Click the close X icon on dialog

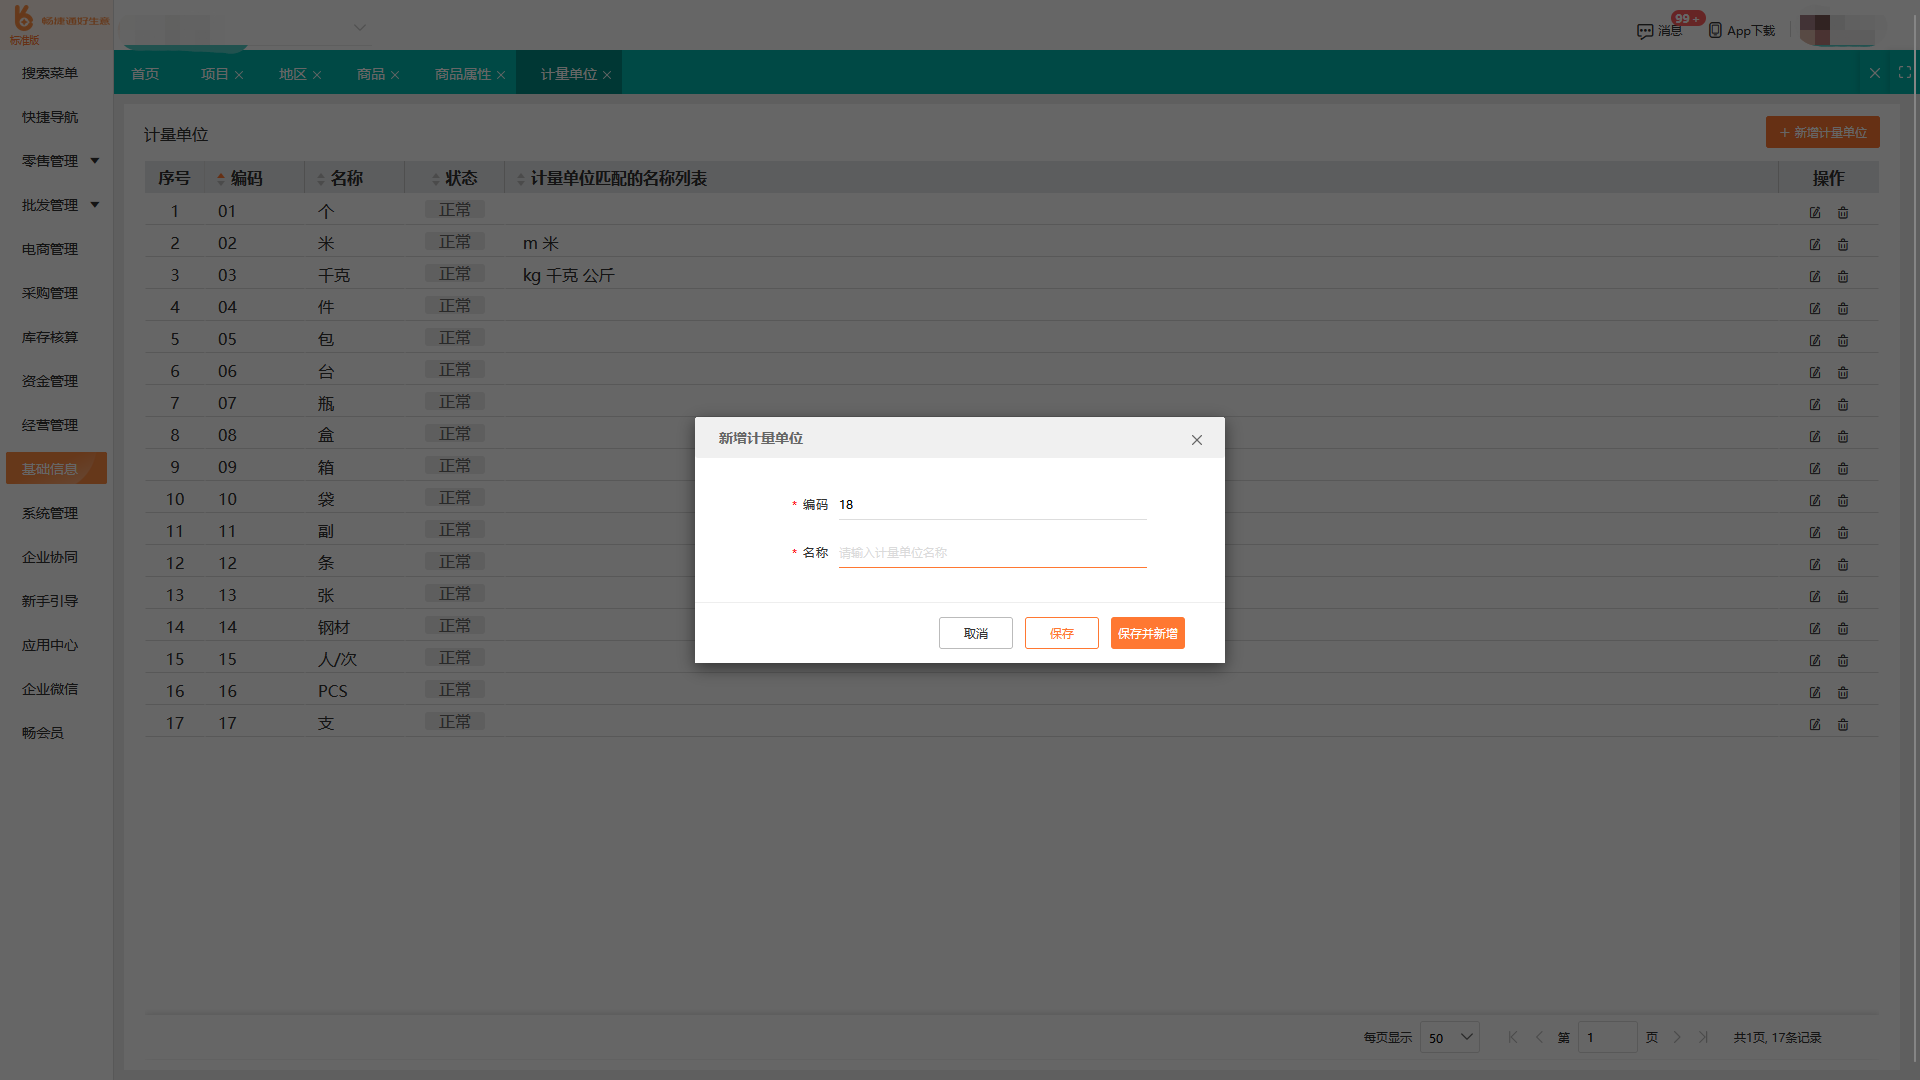1197,439
